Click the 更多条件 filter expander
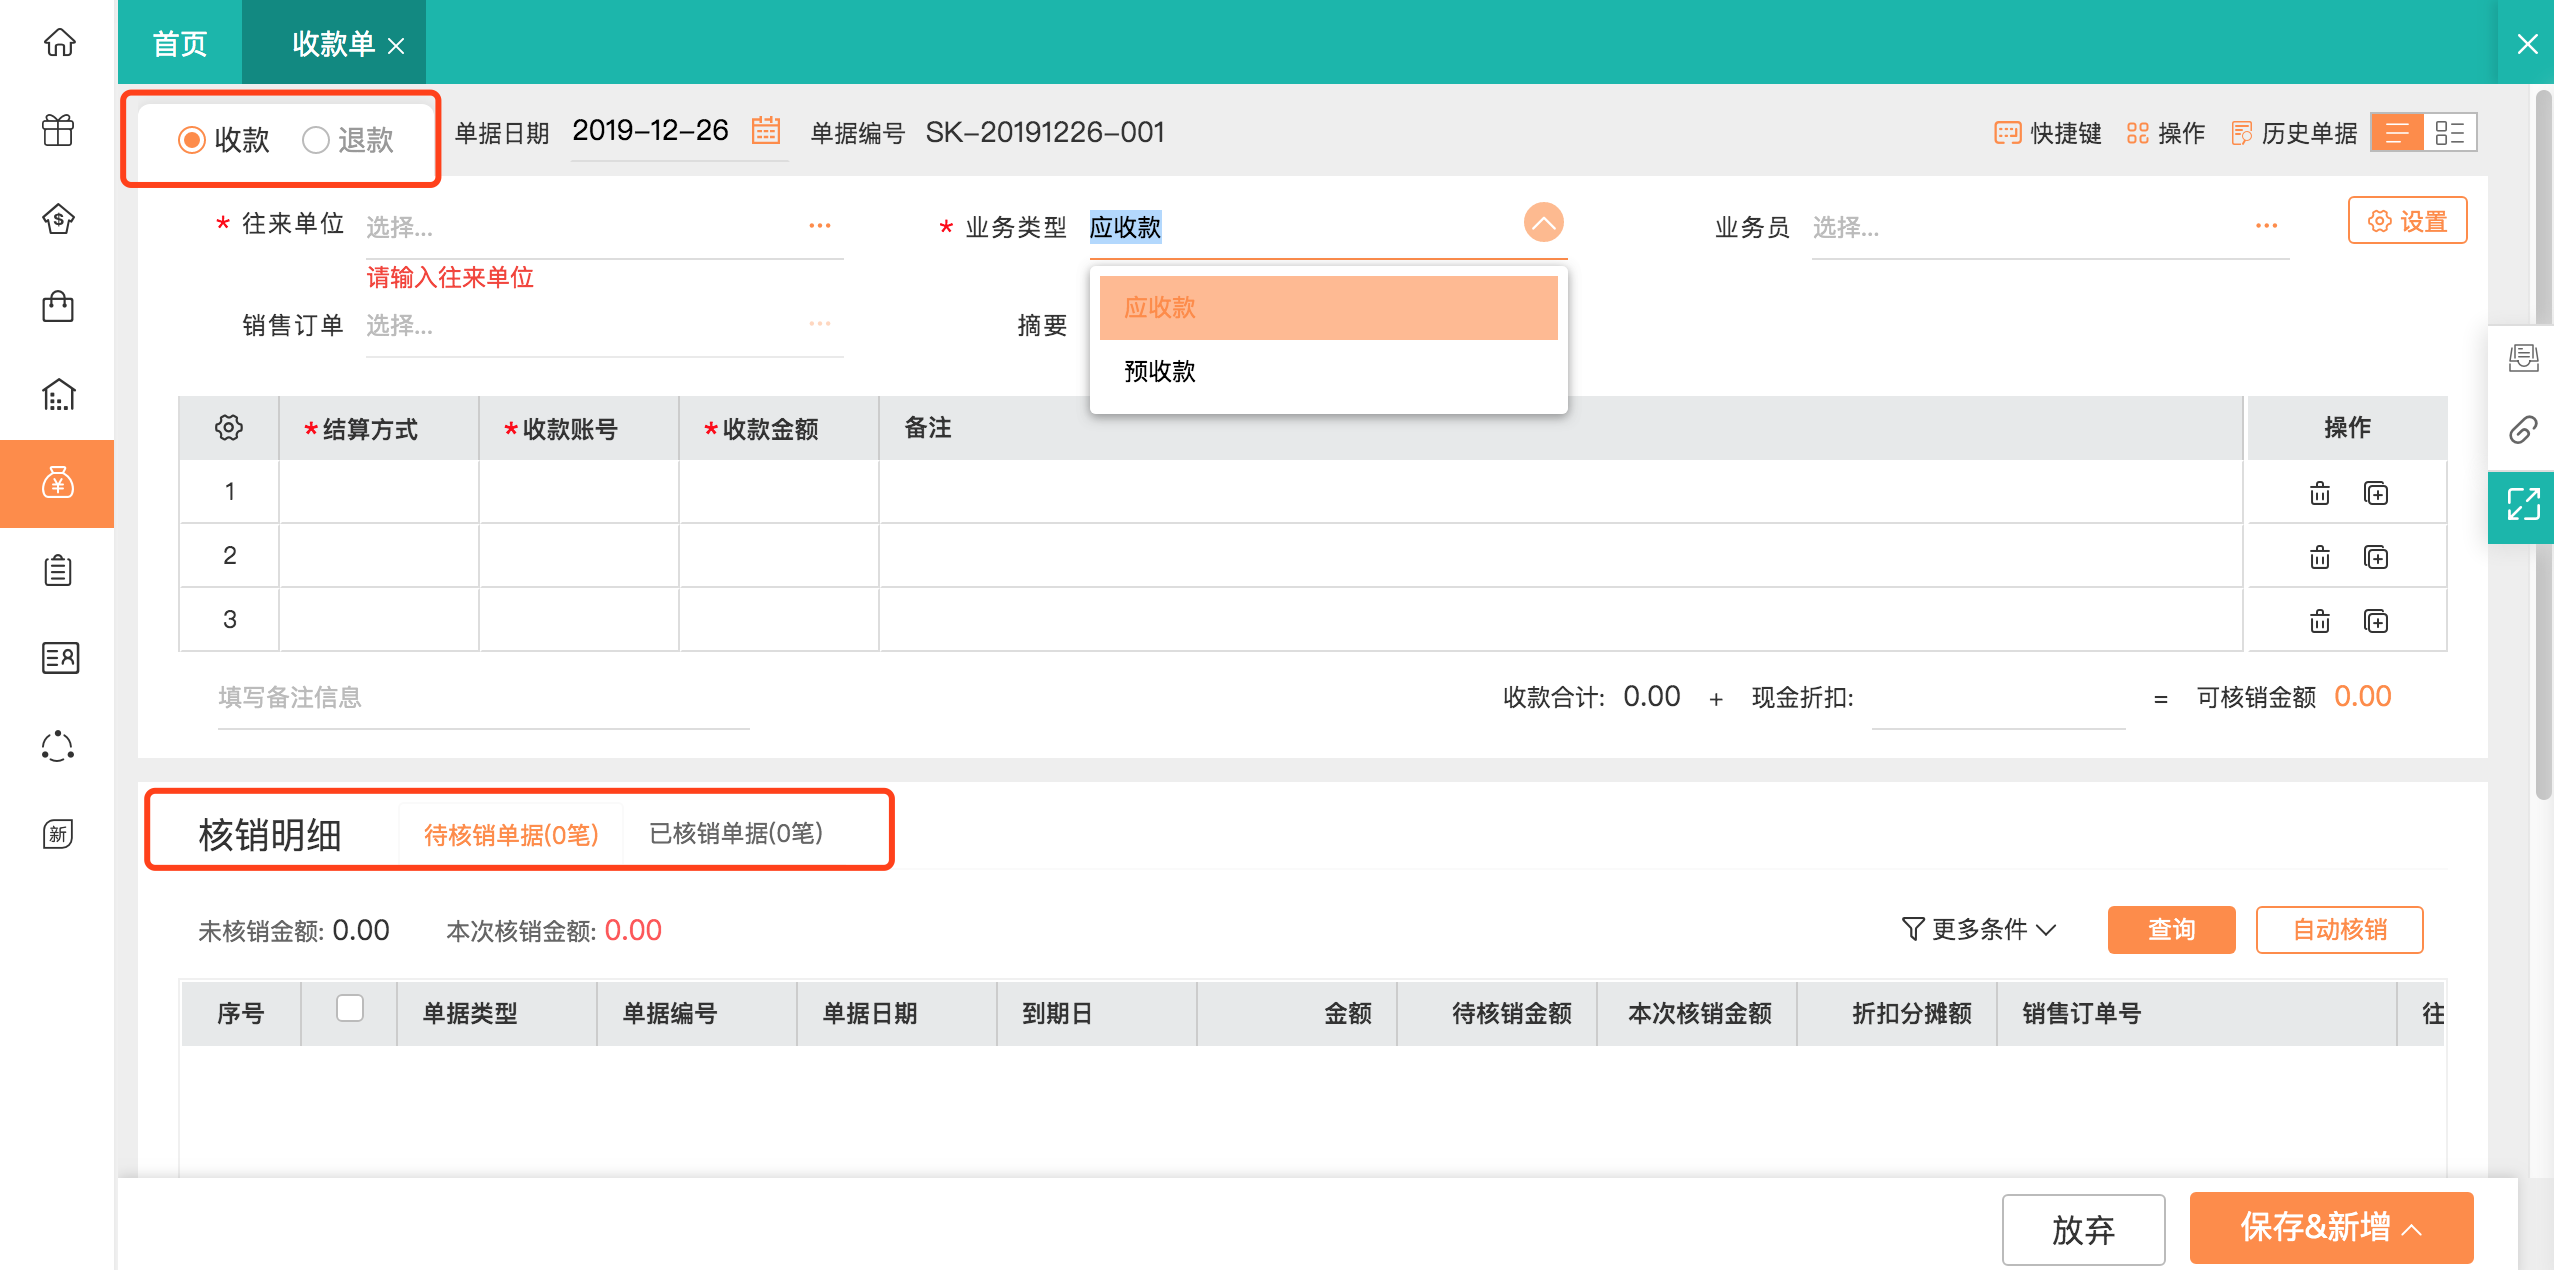 pyautogui.click(x=1977, y=931)
